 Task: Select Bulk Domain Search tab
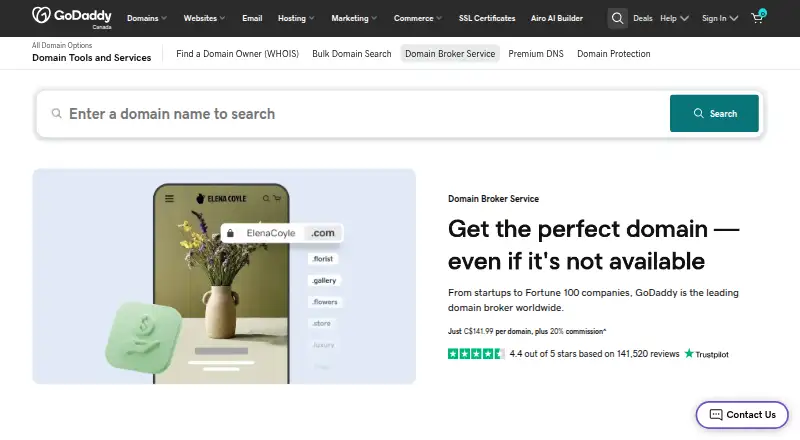(x=352, y=54)
